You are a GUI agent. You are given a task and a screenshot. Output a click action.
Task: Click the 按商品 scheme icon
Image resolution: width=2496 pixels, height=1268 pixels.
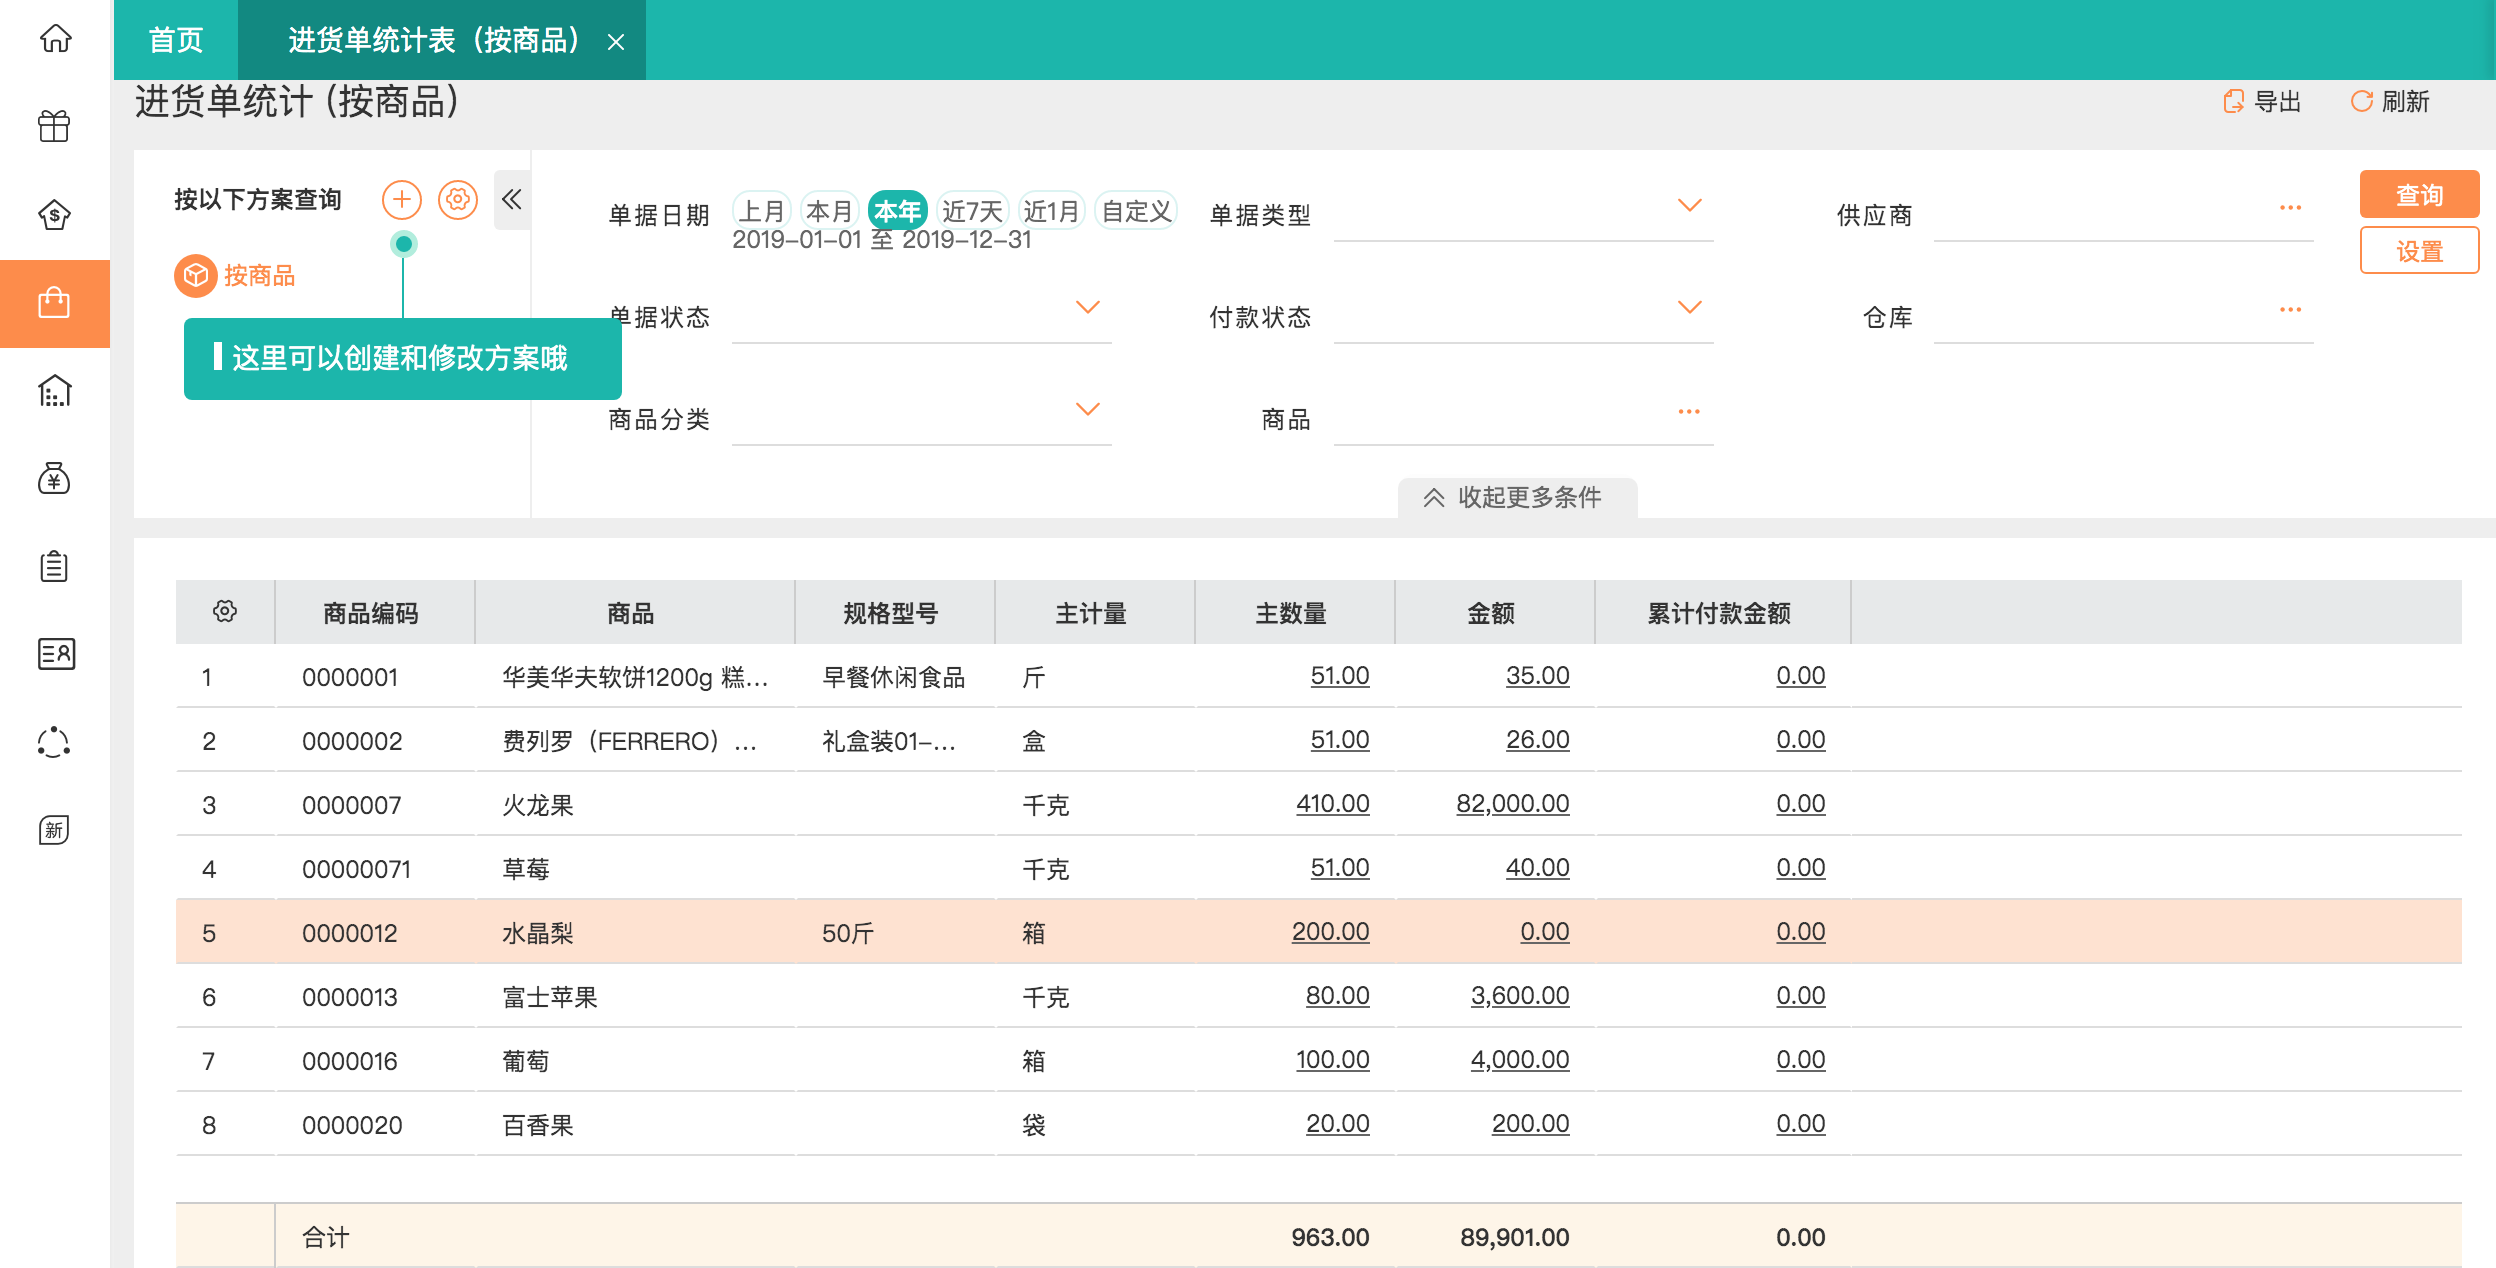(192, 275)
